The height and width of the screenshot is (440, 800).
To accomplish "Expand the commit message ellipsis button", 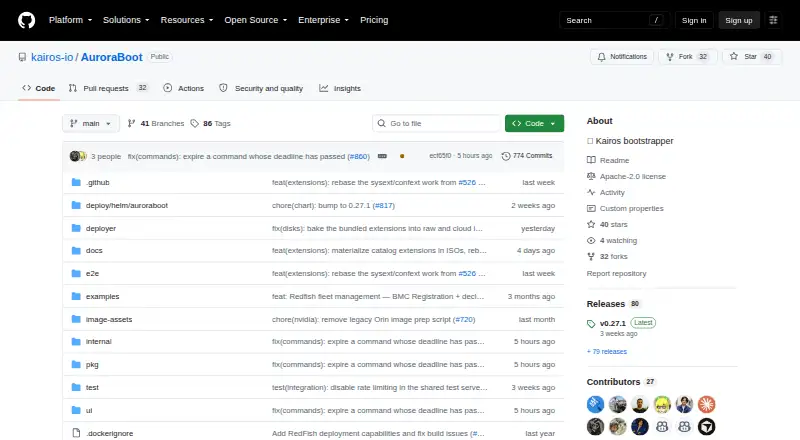I will [x=382, y=156].
